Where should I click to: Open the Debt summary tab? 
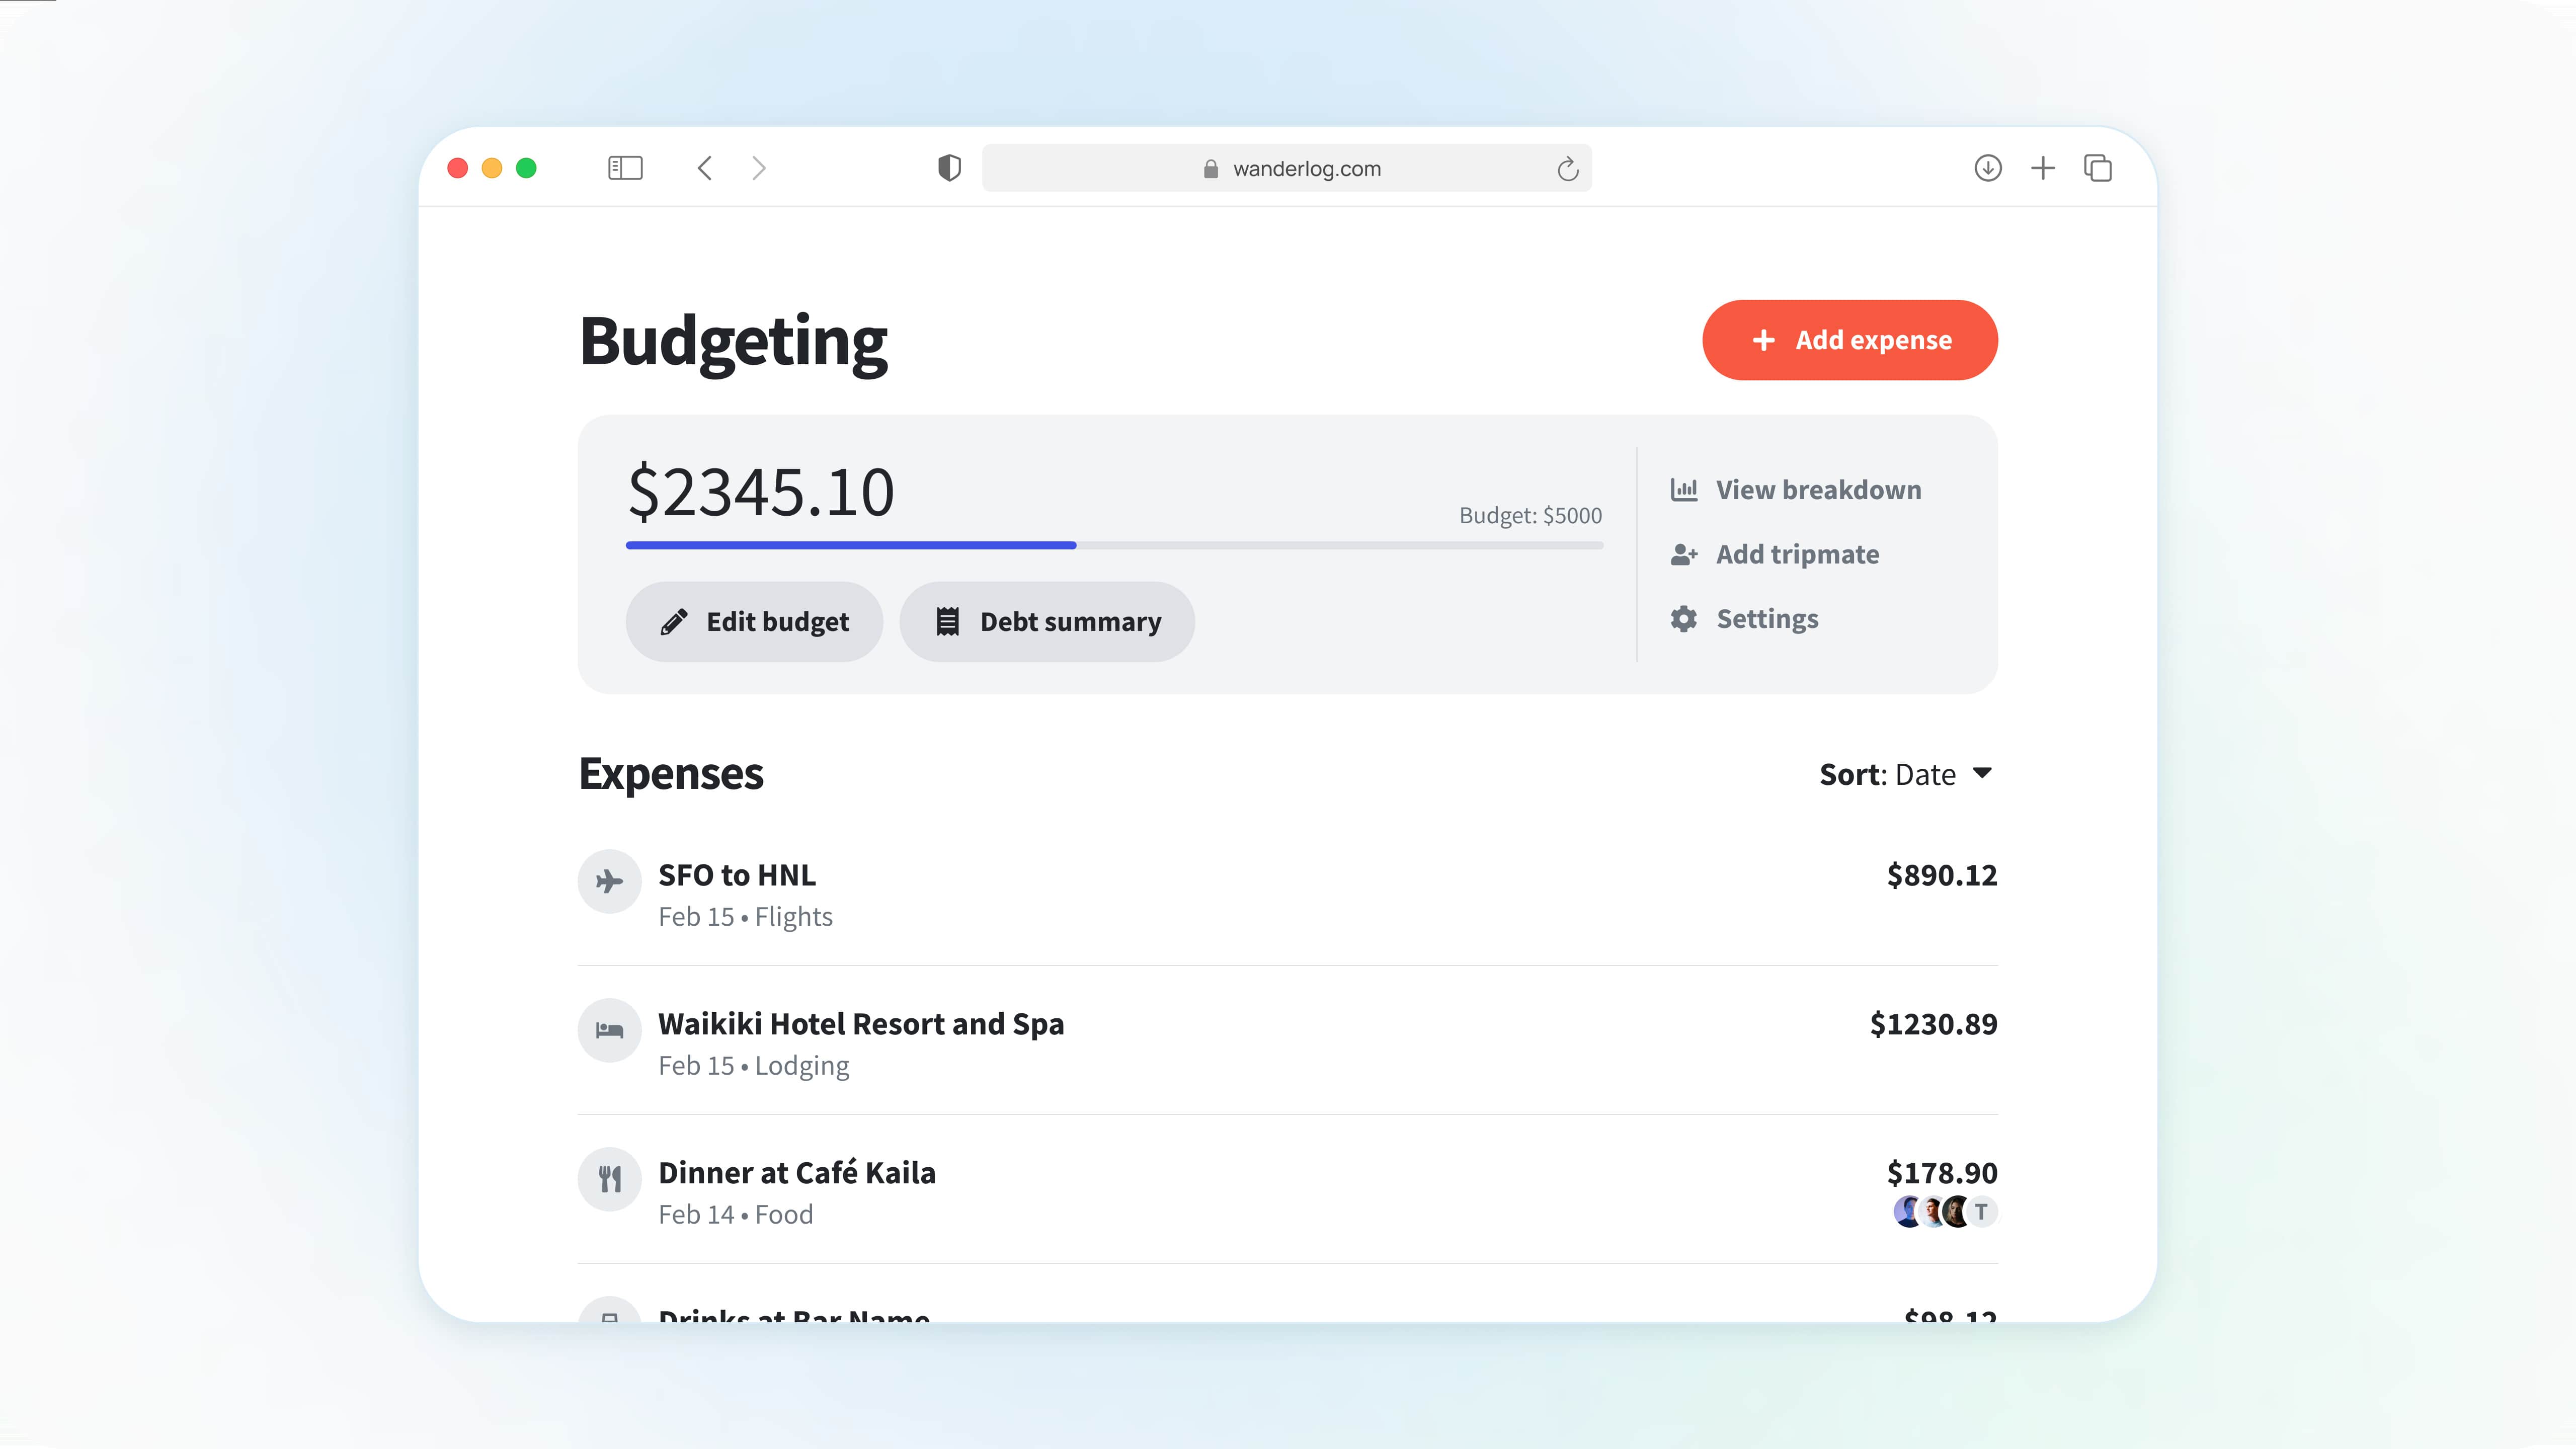(x=1045, y=621)
